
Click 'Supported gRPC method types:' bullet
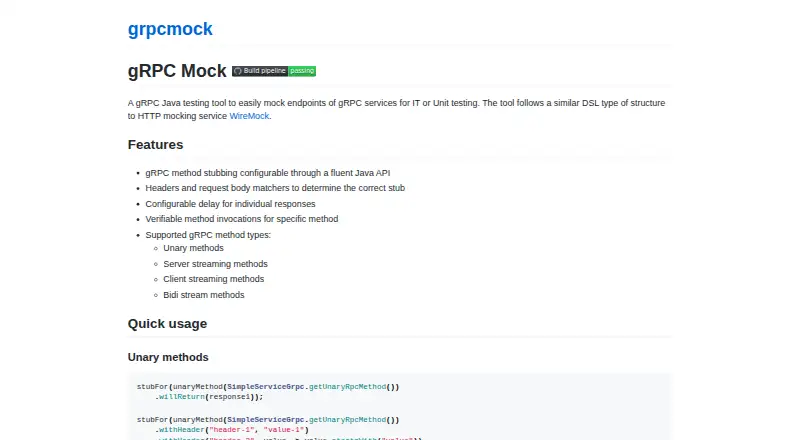point(208,235)
